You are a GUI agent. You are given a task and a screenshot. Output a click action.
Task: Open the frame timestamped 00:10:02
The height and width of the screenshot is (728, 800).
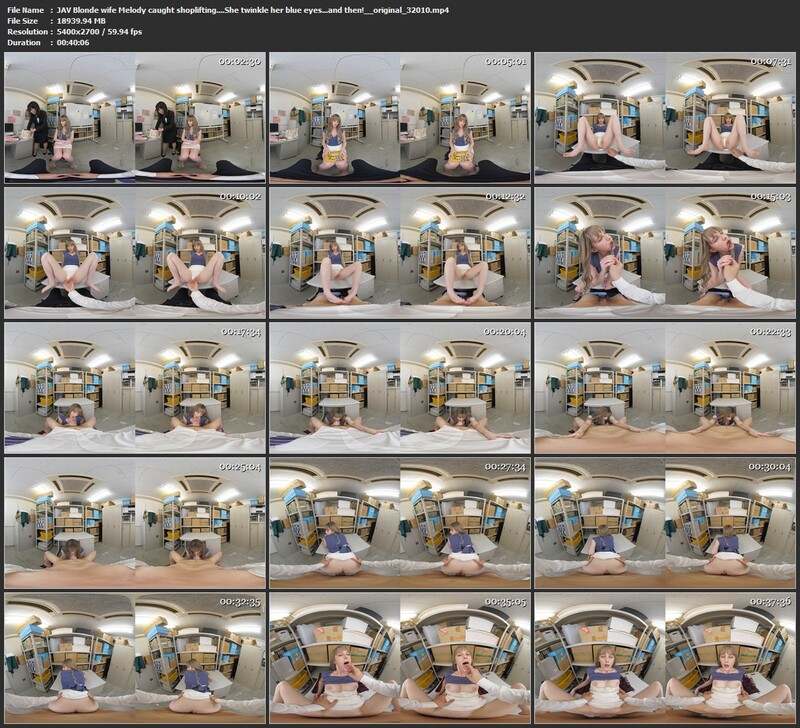coord(135,251)
